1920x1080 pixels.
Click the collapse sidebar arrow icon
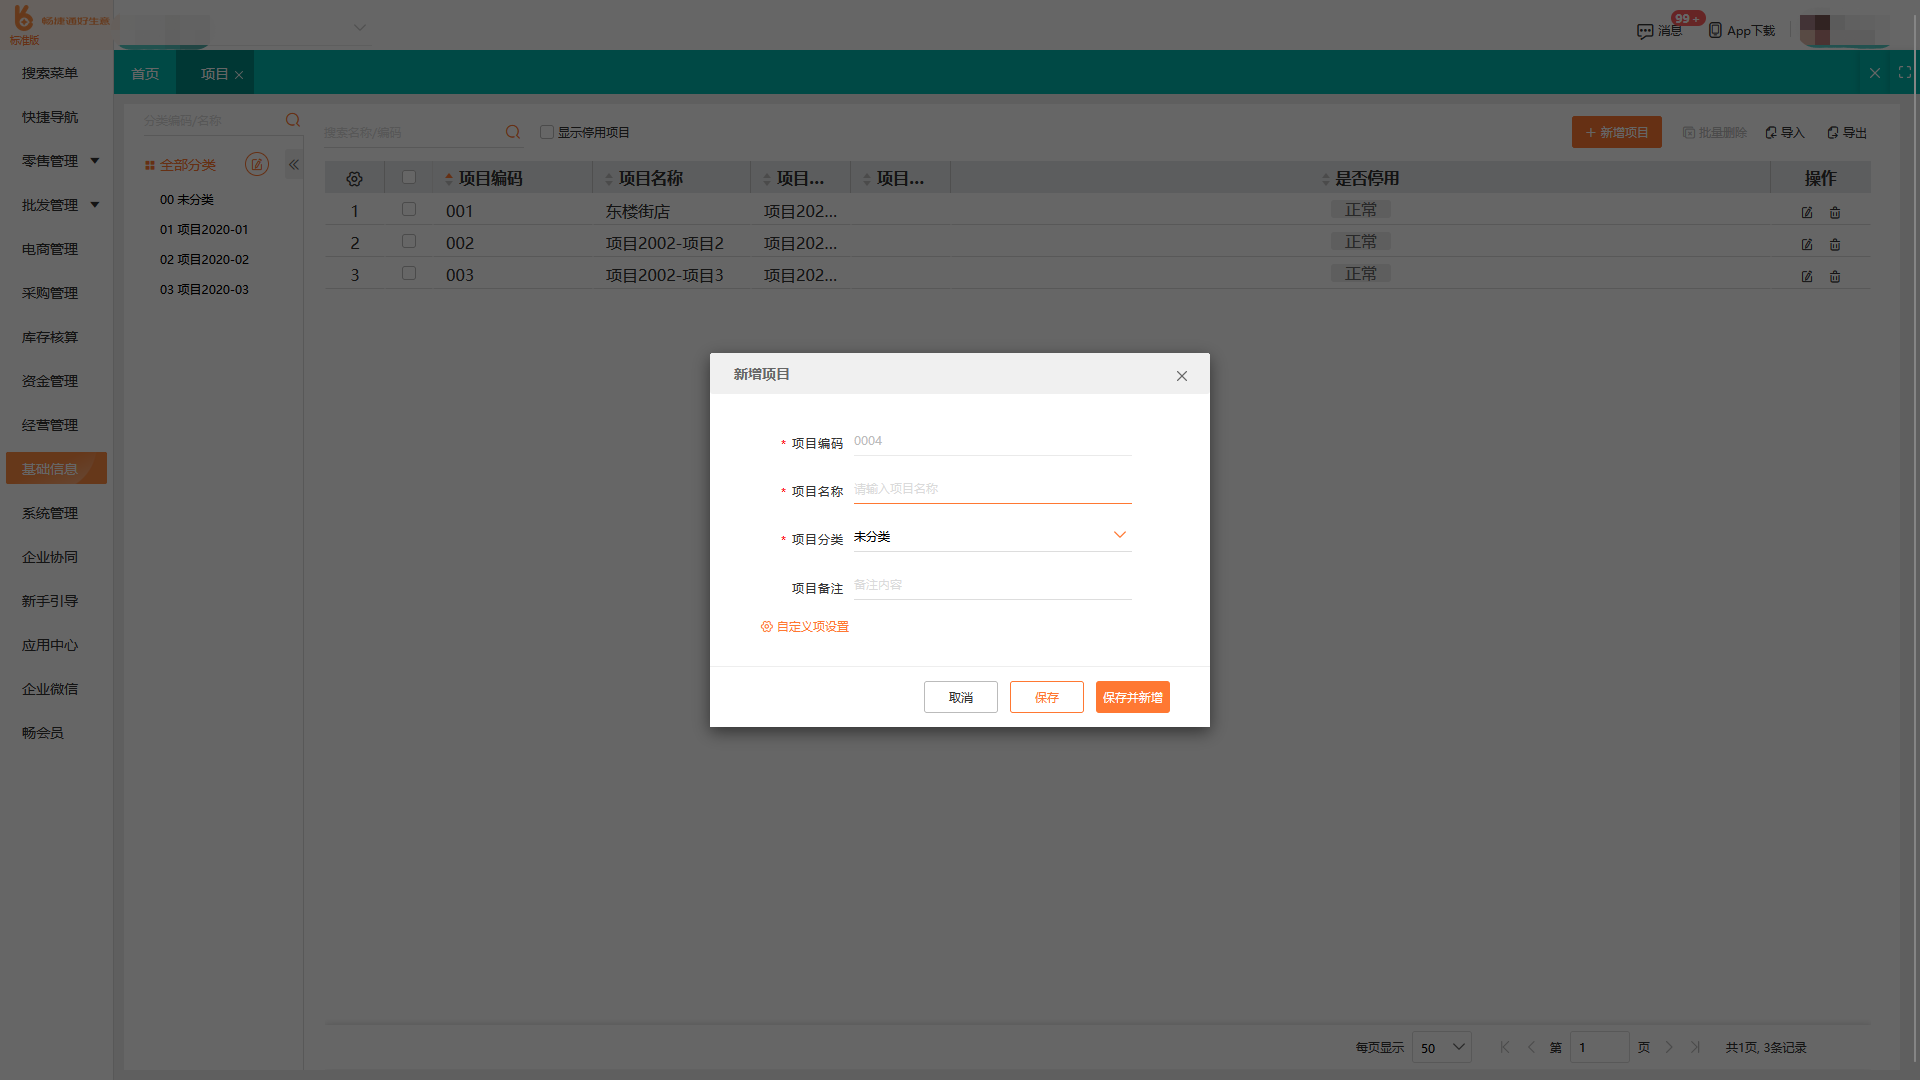[x=294, y=165]
